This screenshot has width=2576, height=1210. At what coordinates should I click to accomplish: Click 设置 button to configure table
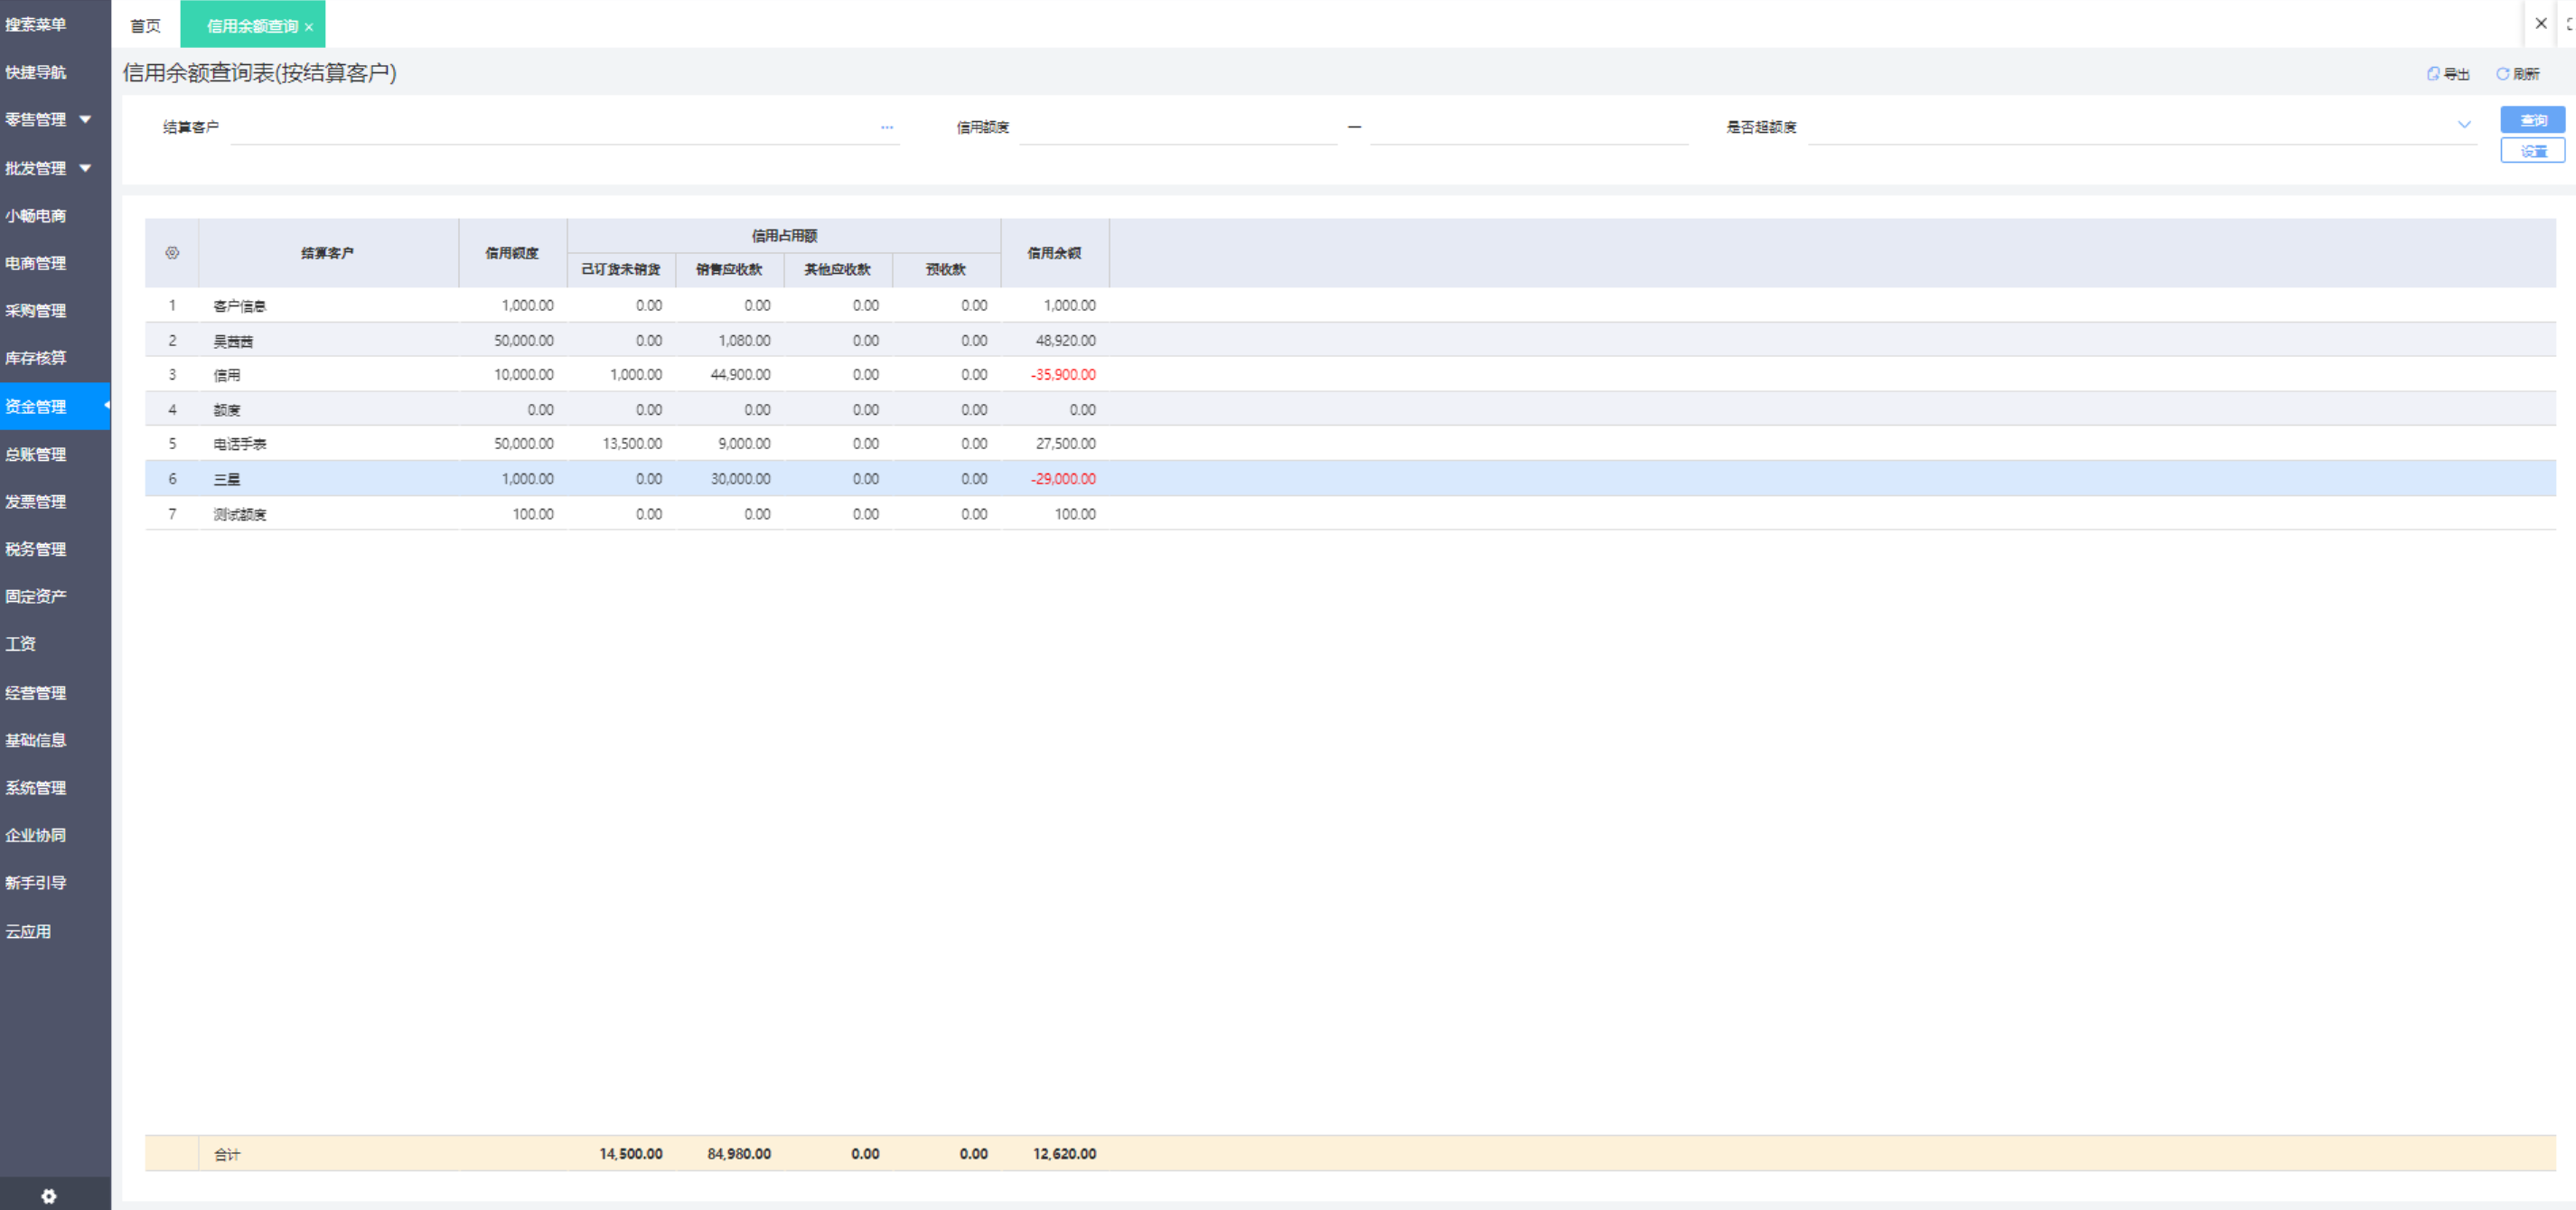coord(2536,151)
